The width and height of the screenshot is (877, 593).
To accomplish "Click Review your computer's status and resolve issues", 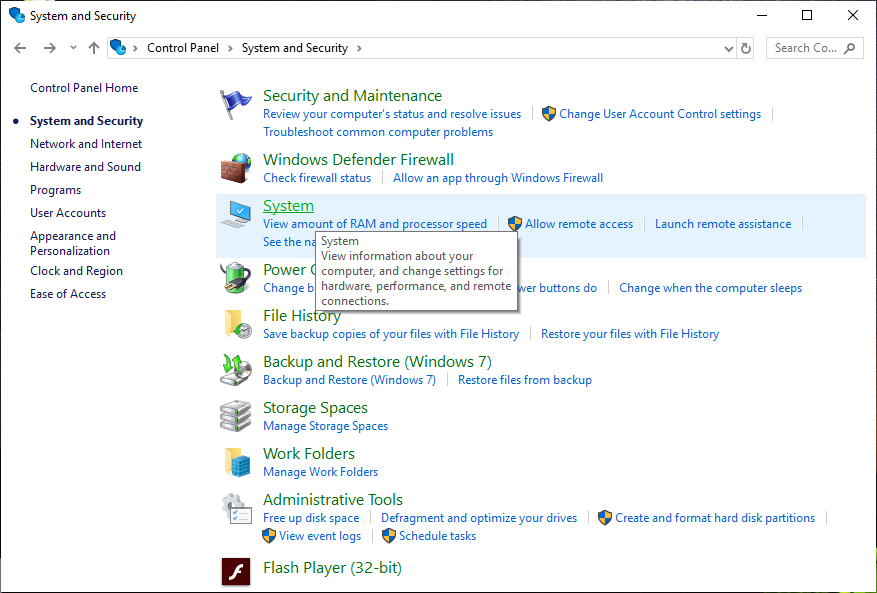I will tap(392, 114).
